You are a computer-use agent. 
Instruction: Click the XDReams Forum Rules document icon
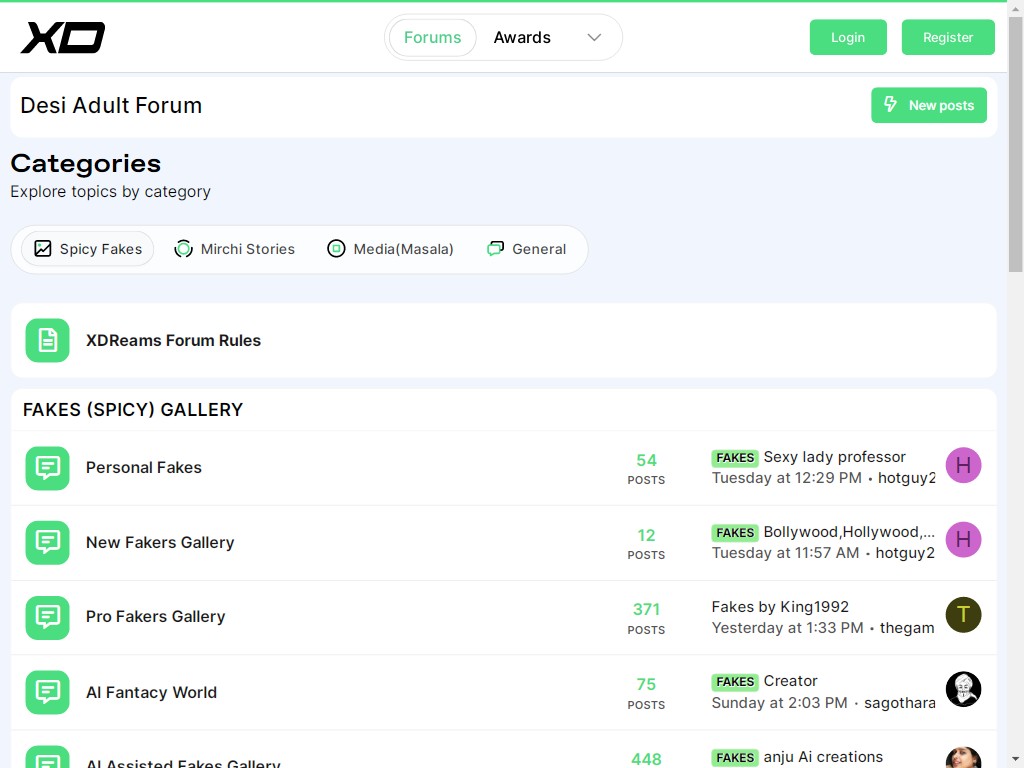pos(47,340)
